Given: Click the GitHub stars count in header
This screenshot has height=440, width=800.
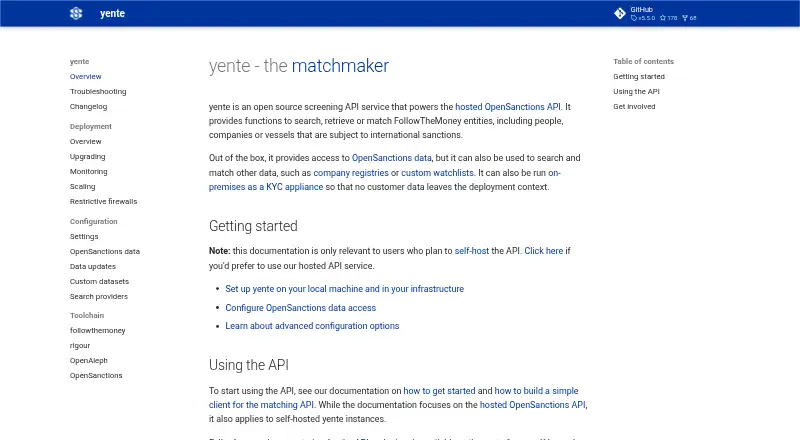Looking at the screenshot, I should coord(668,18).
